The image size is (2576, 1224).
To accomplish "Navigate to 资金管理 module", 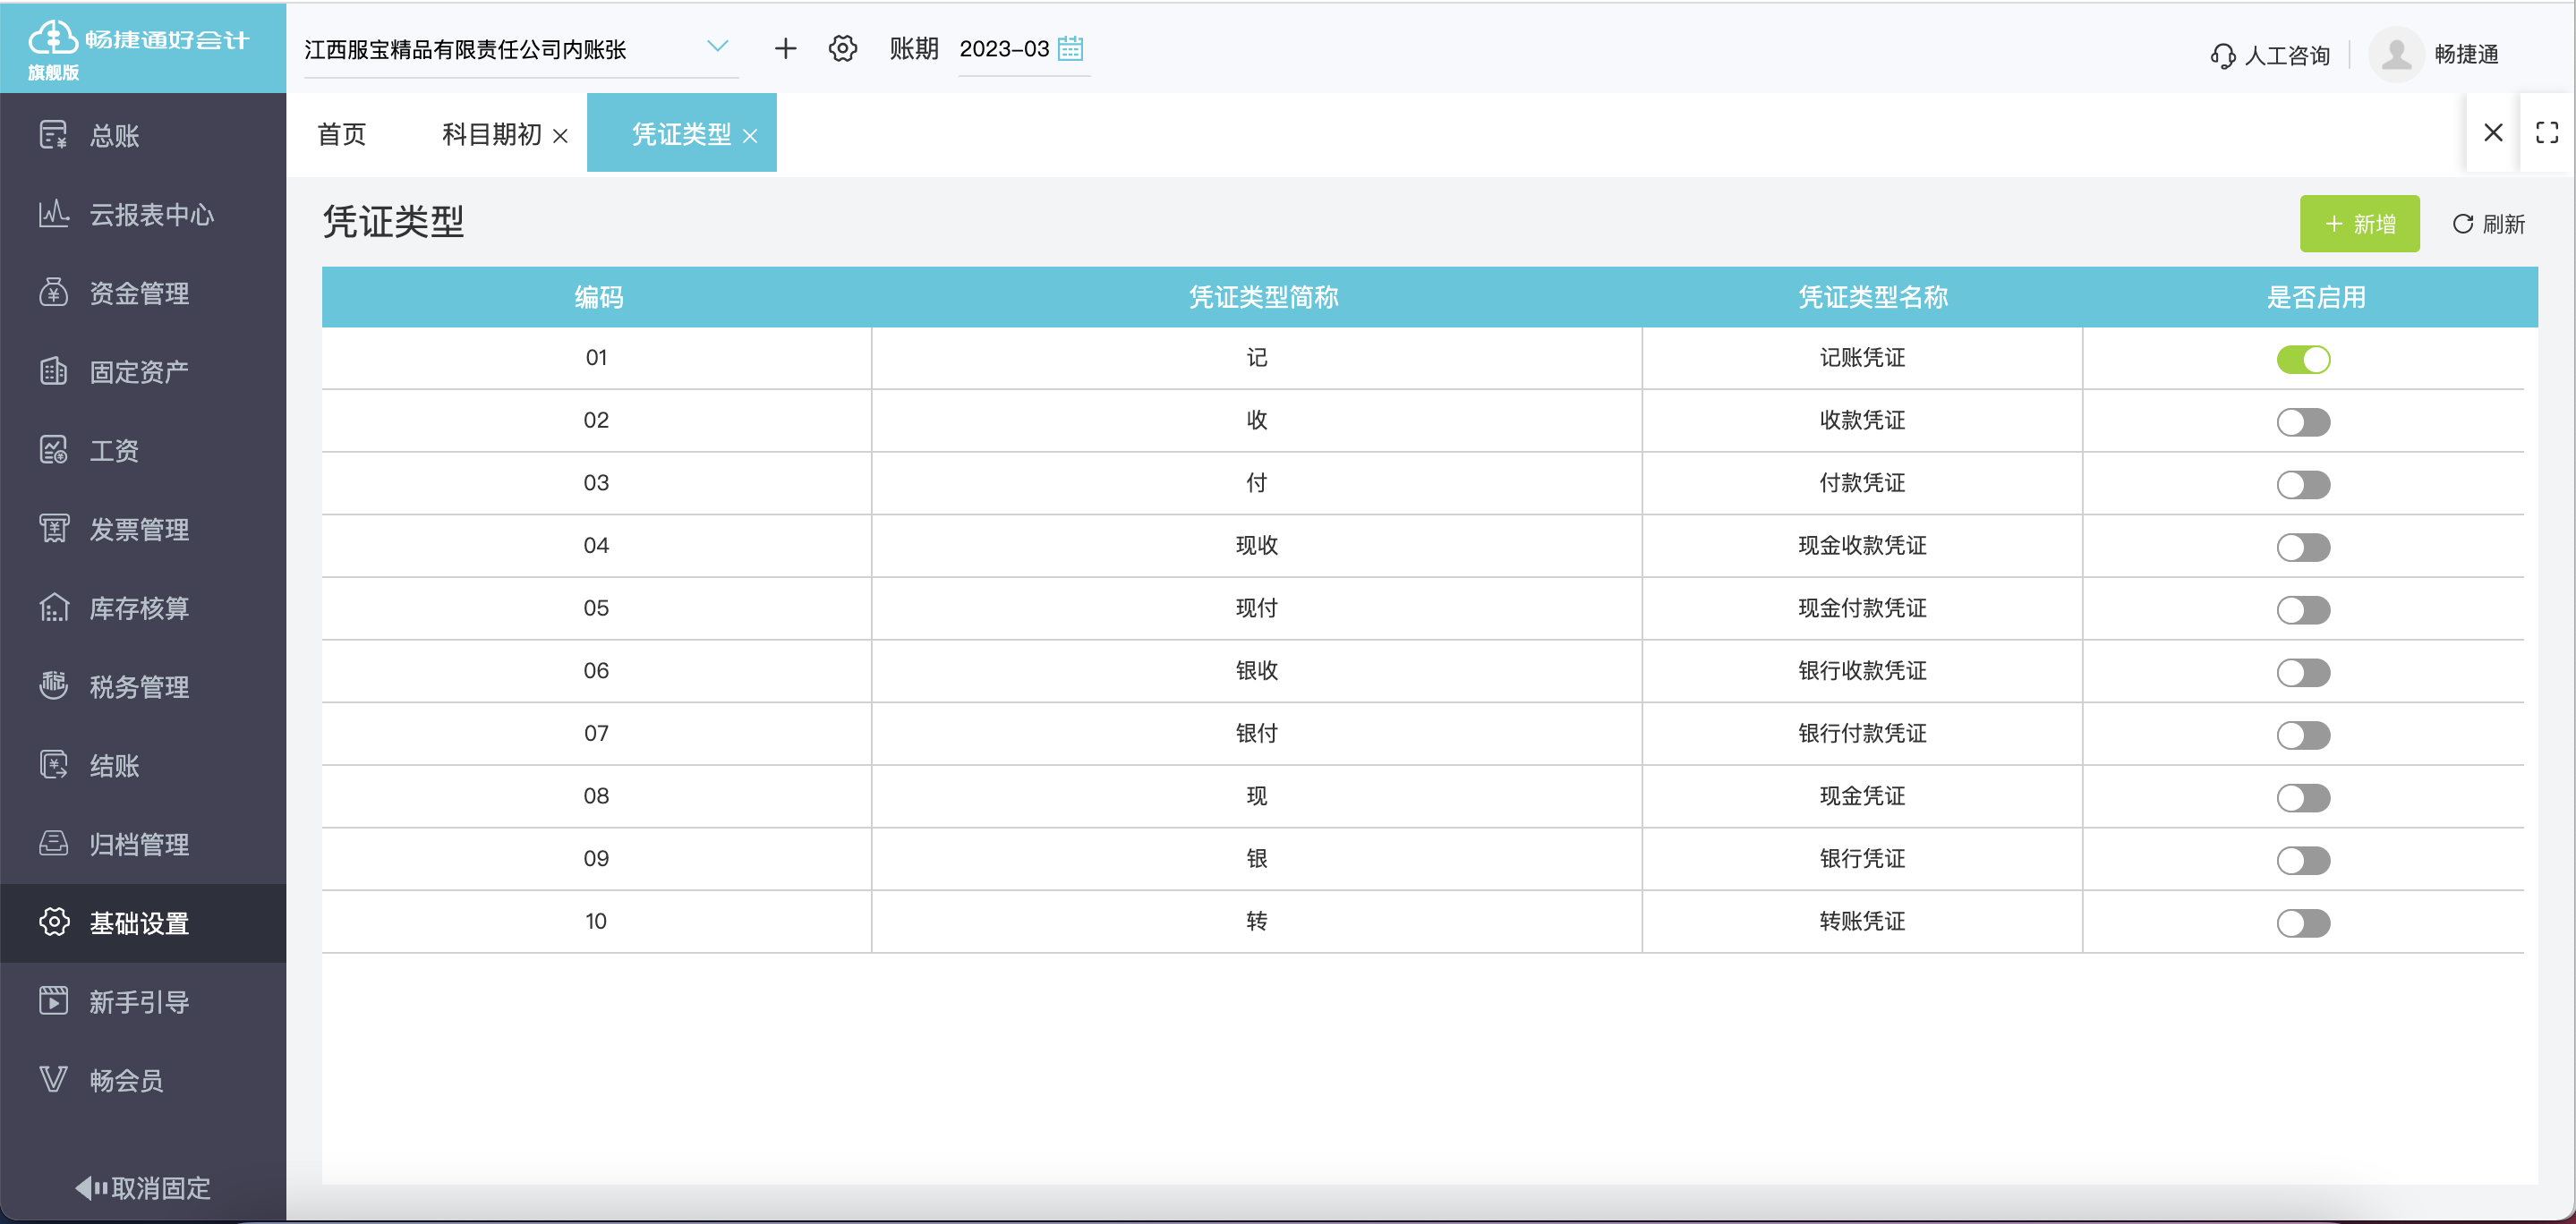I will click(x=140, y=293).
